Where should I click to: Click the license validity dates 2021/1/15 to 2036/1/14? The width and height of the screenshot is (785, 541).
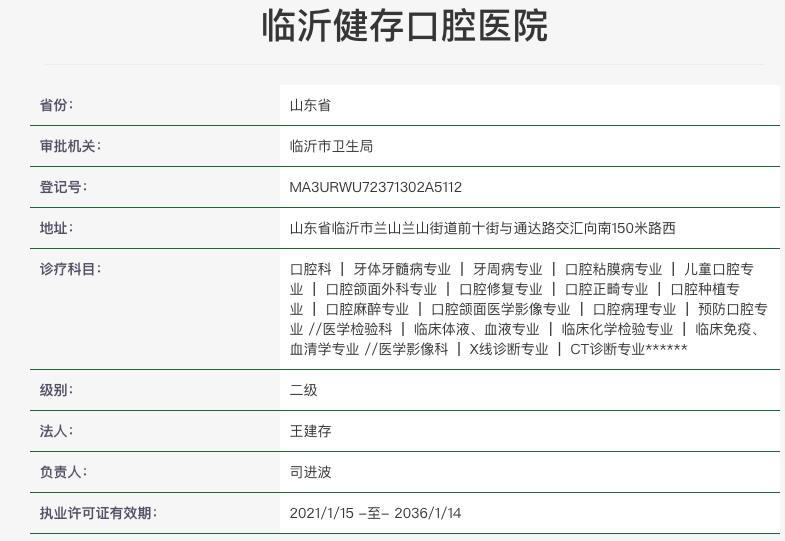[x=375, y=513]
